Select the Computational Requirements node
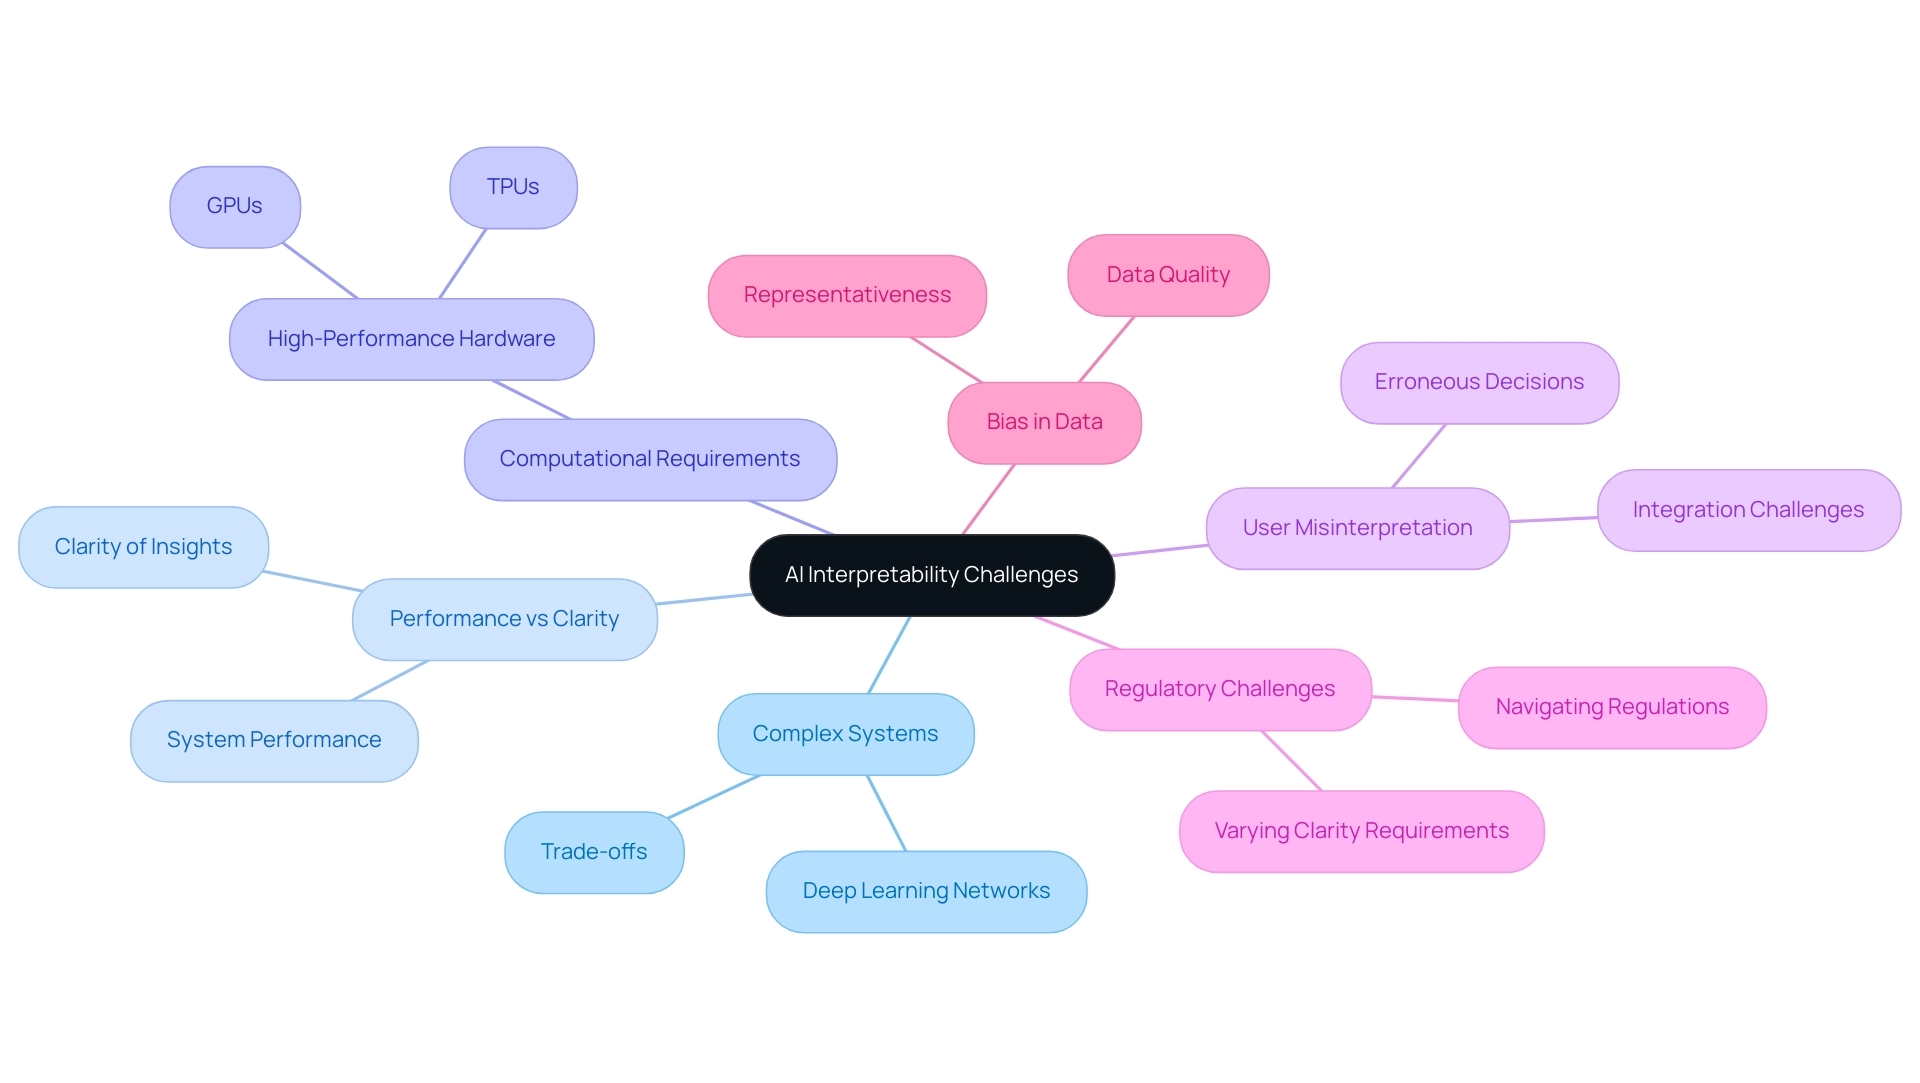Viewport: 1920px width, 1083px height. coord(647,454)
